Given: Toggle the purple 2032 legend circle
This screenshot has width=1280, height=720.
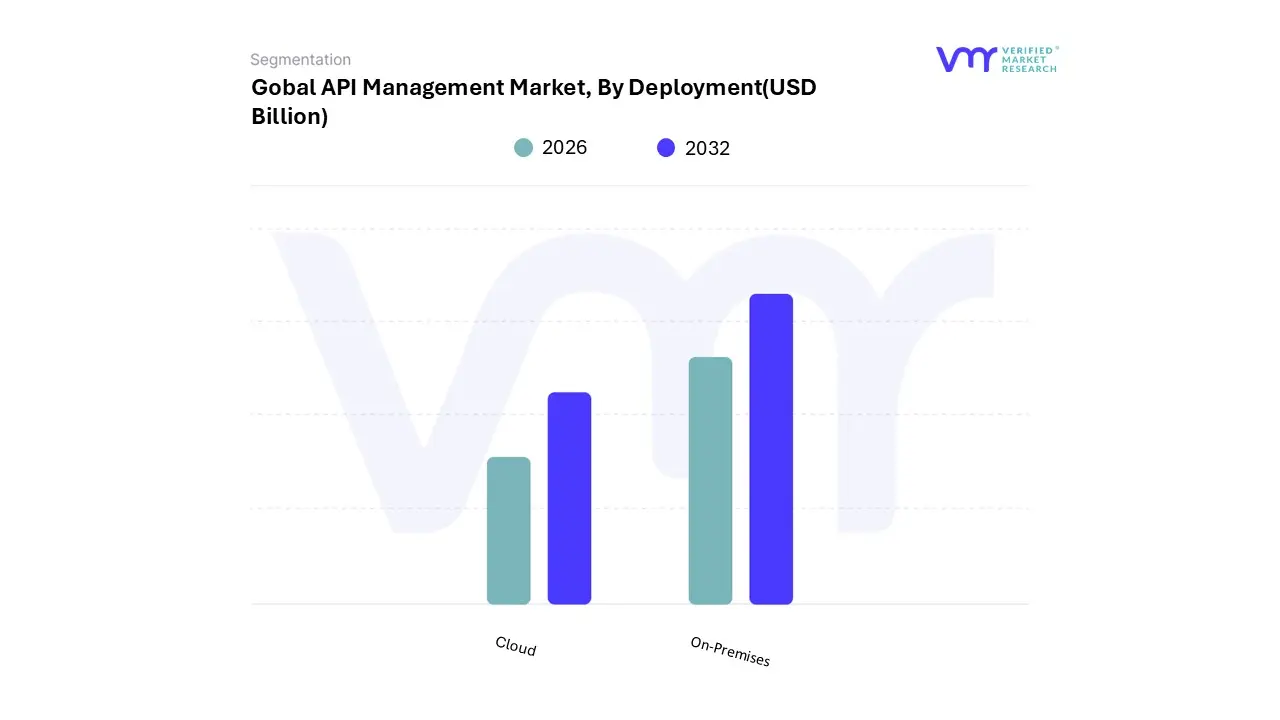Looking at the screenshot, I should (666, 148).
